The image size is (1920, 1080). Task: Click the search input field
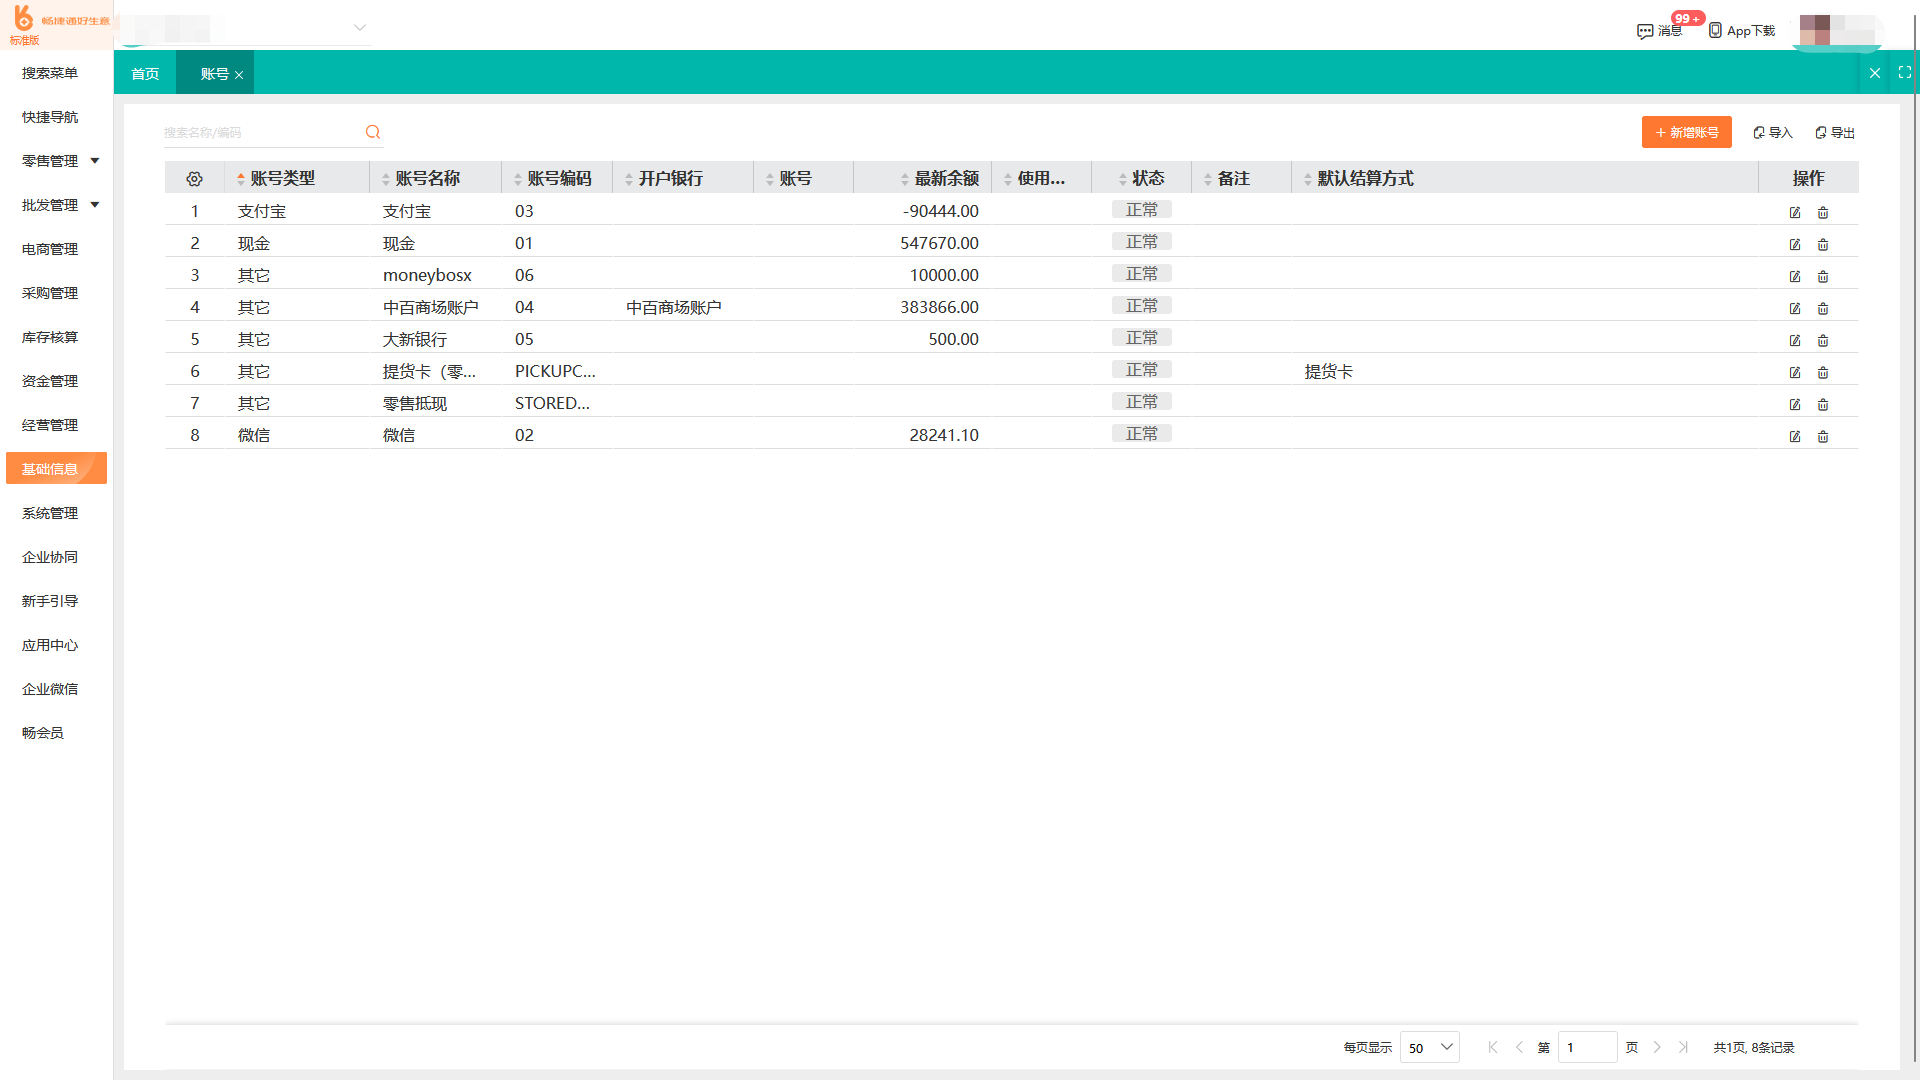tap(260, 131)
